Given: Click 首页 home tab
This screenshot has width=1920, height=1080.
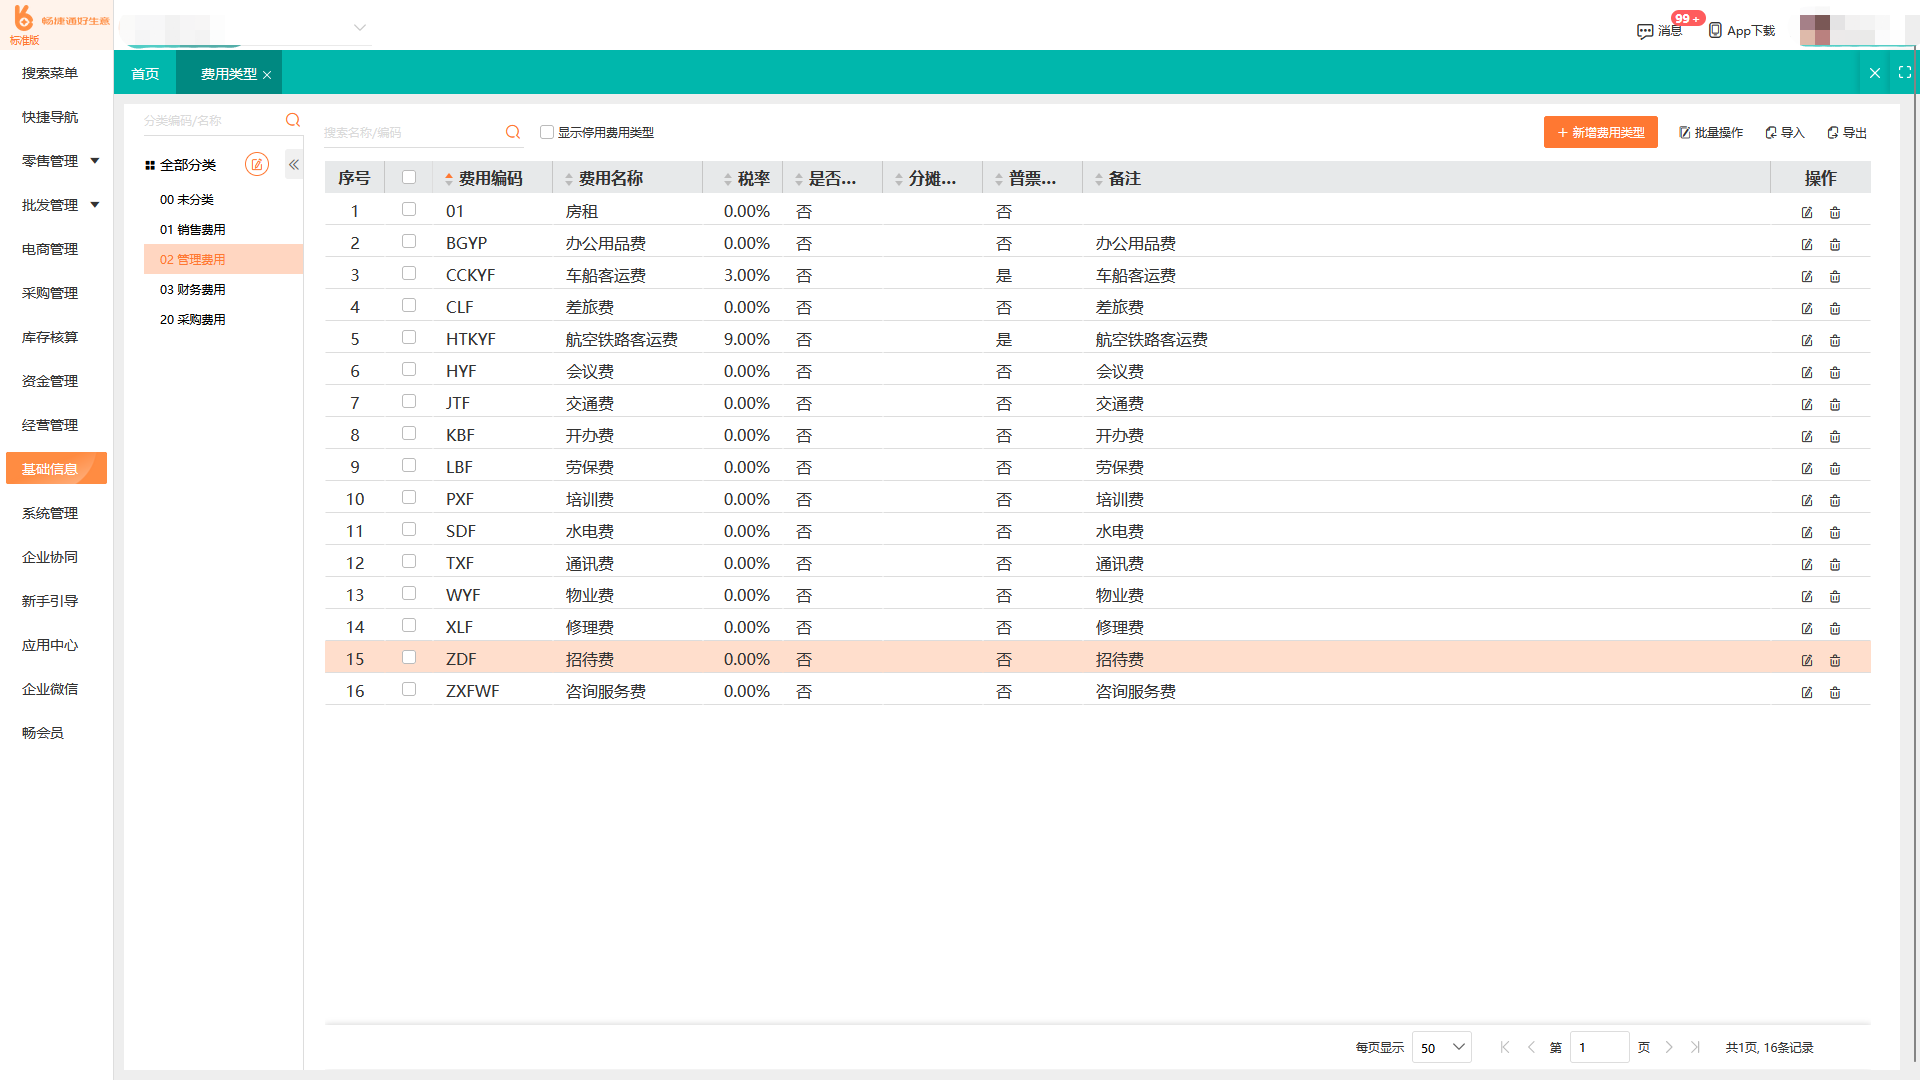Looking at the screenshot, I should click(x=145, y=74).
